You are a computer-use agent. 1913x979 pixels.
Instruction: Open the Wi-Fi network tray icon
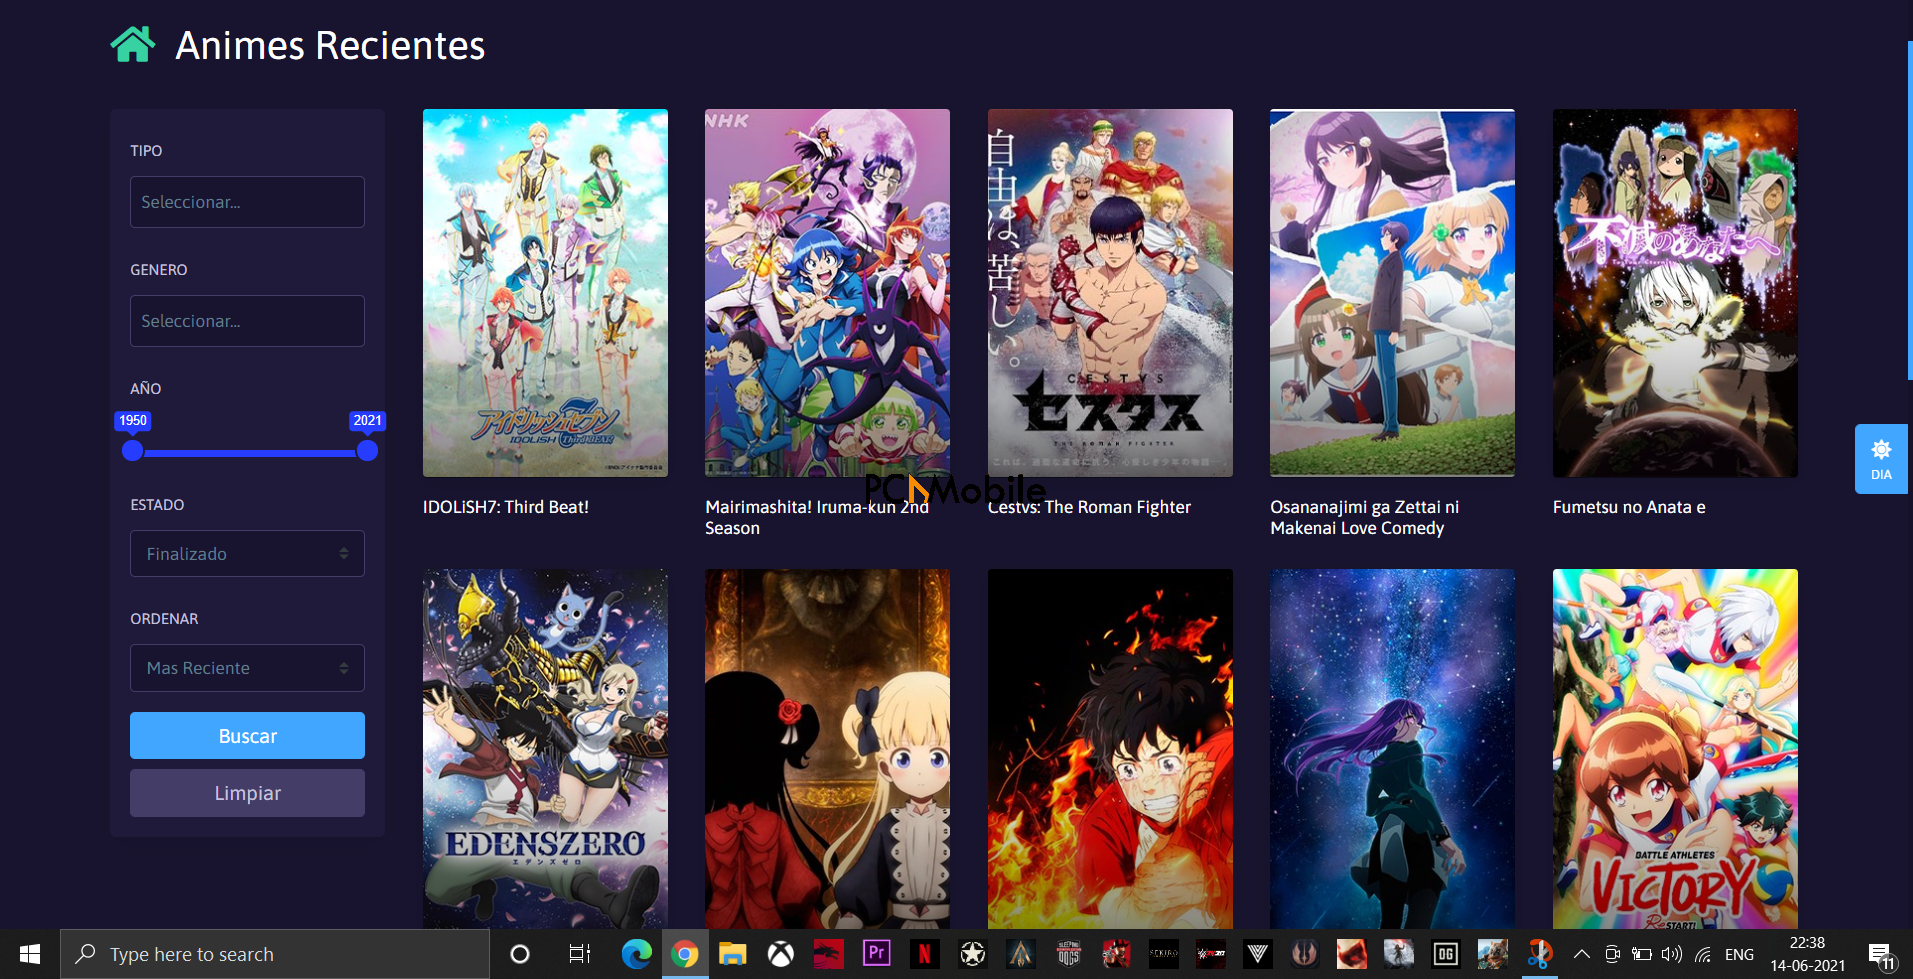1703,954
